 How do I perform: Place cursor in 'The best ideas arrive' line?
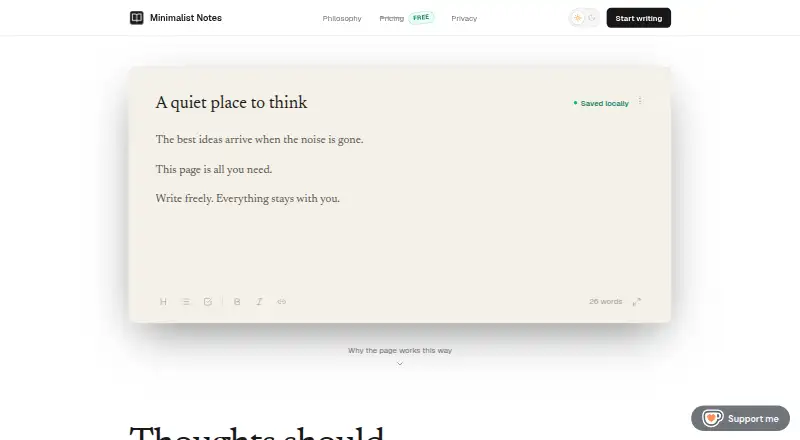[x=259, y=139]
